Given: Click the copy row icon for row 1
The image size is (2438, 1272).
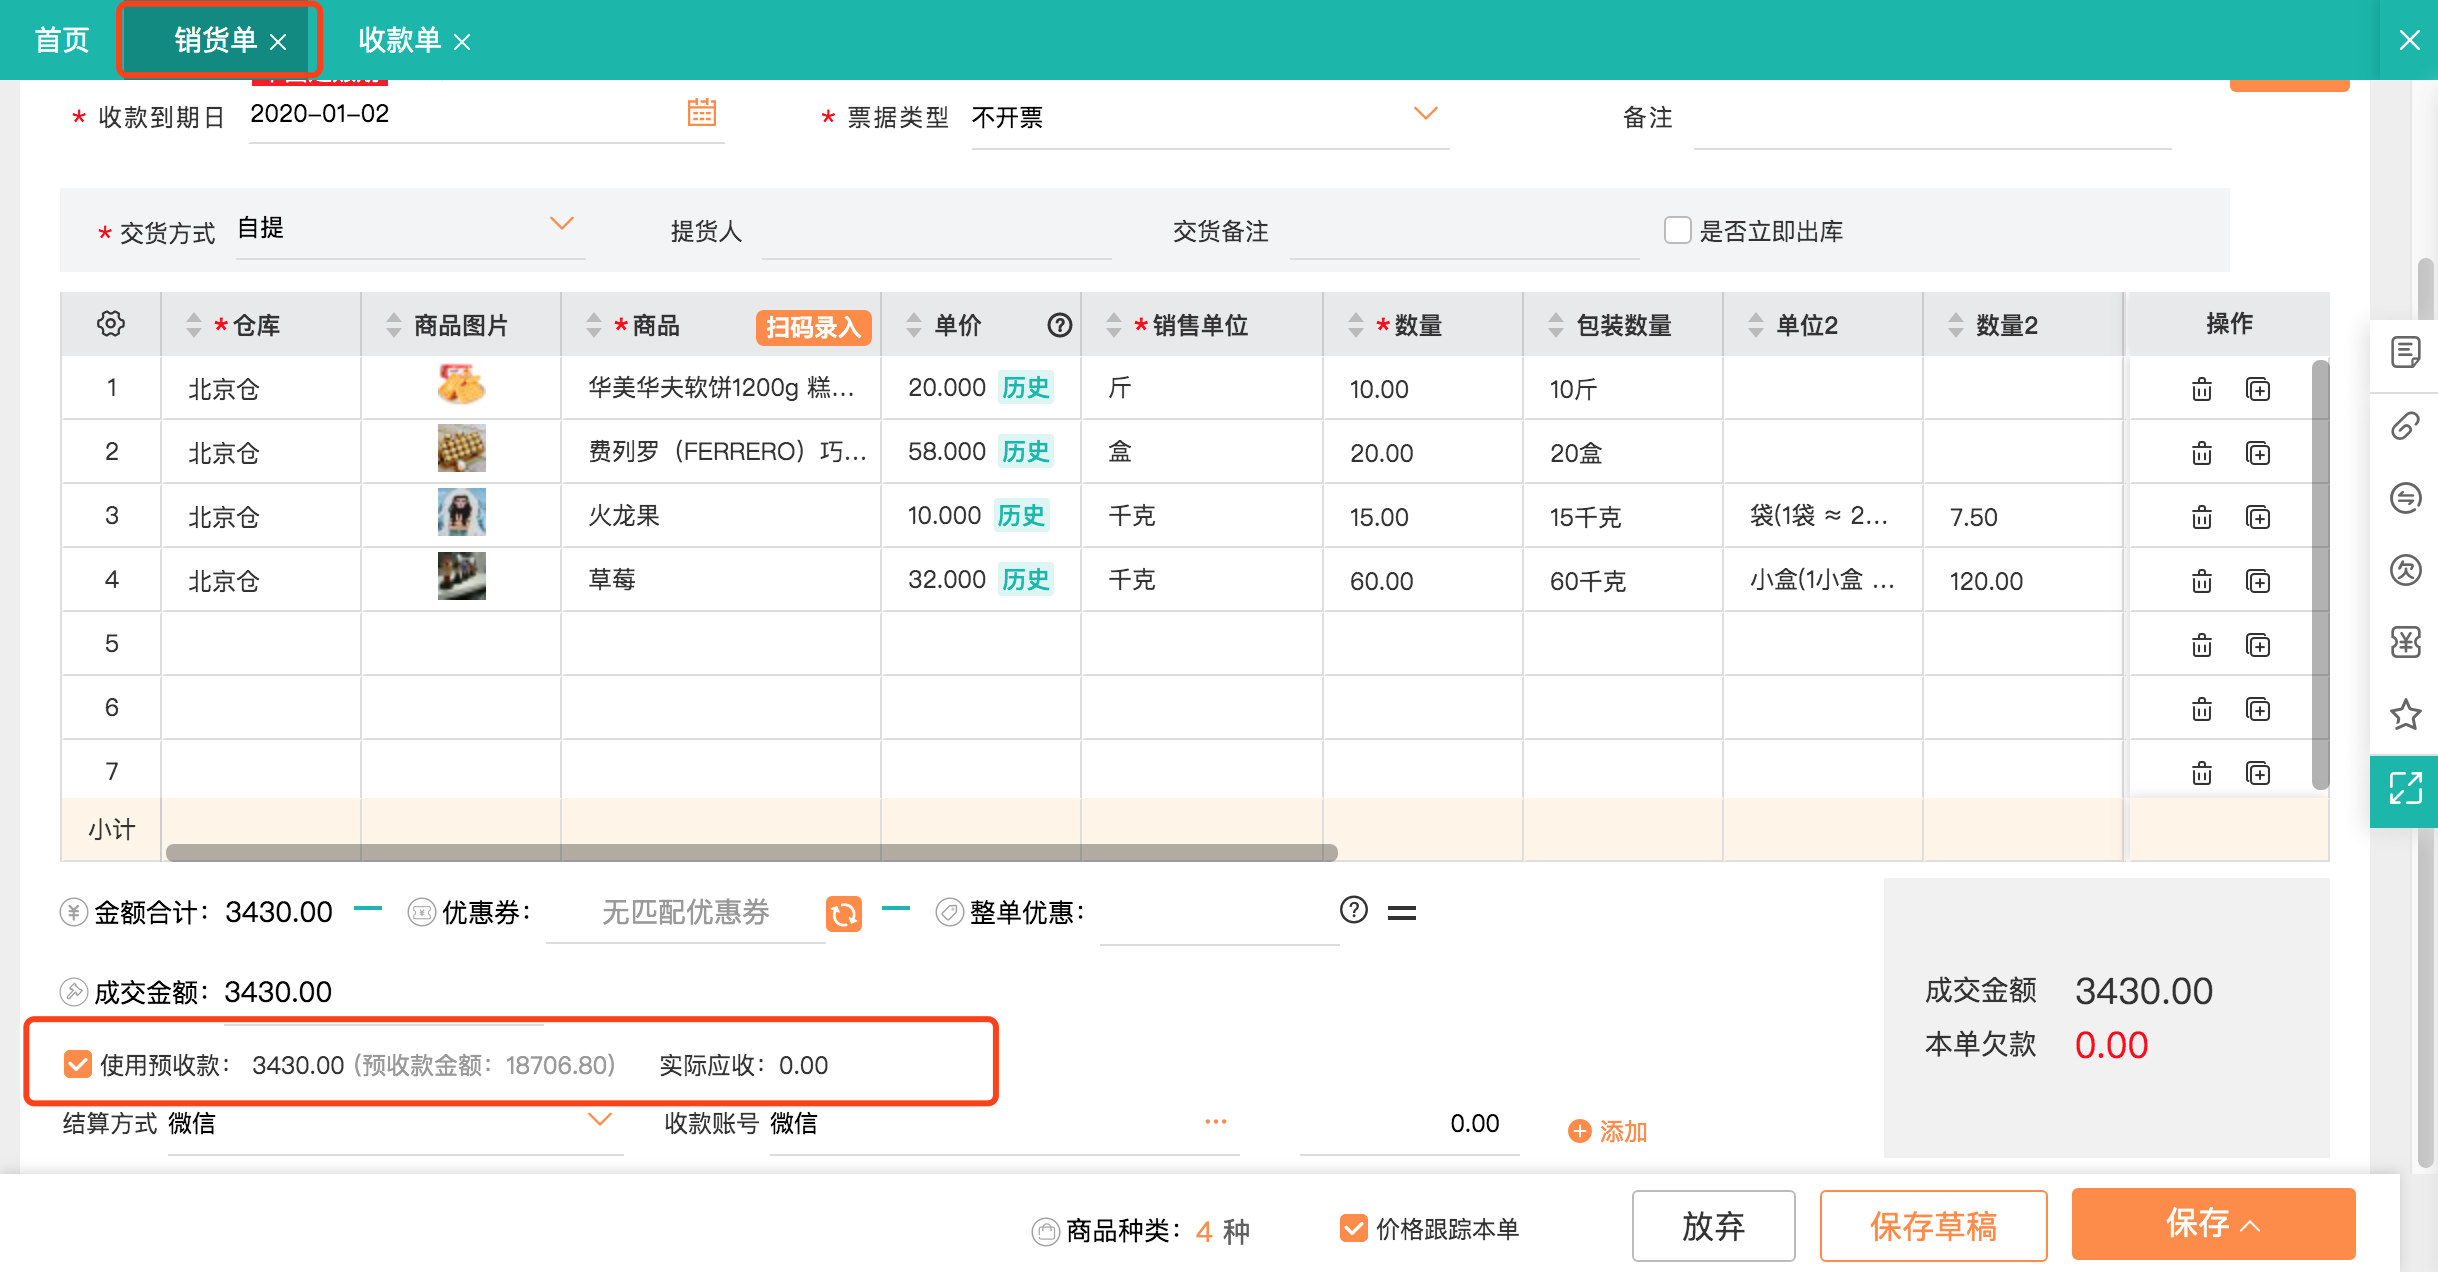Looking at the screenshot, I should coord(2257,387).
